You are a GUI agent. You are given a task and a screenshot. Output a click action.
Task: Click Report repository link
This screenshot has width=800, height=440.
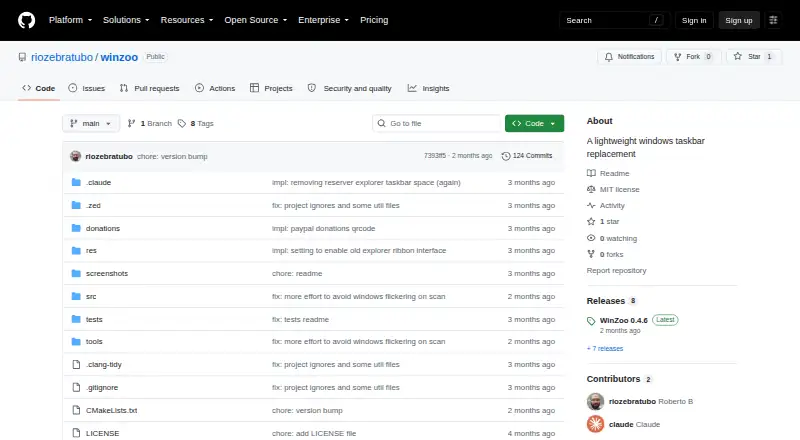[x=616, y=271]
